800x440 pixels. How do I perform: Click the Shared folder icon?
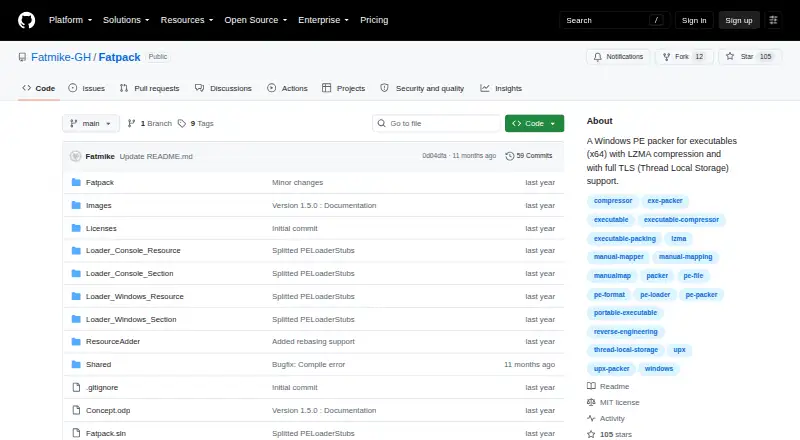pos(76,364)
